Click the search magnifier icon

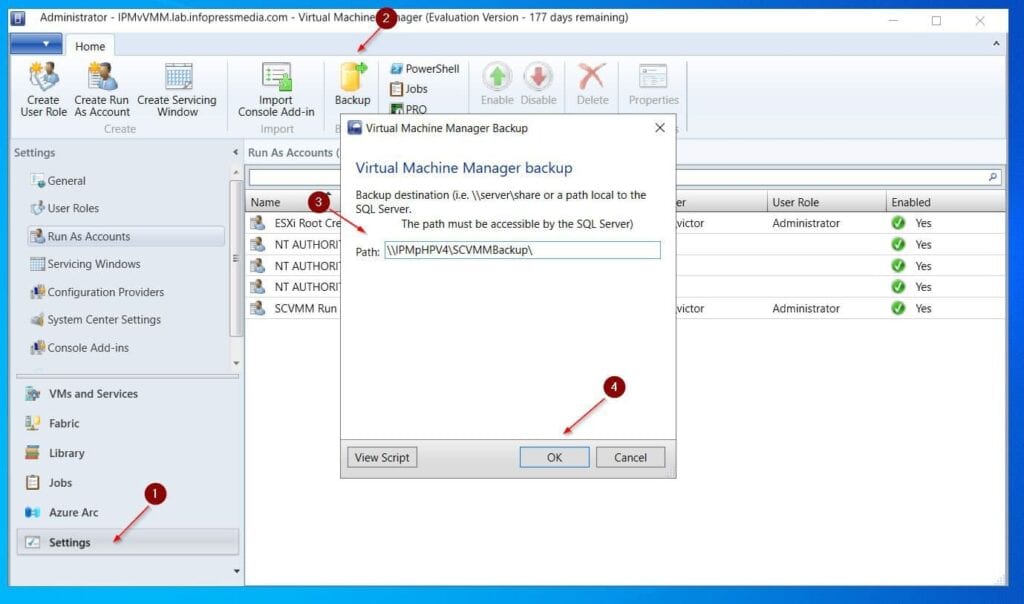tap(993, 177)
